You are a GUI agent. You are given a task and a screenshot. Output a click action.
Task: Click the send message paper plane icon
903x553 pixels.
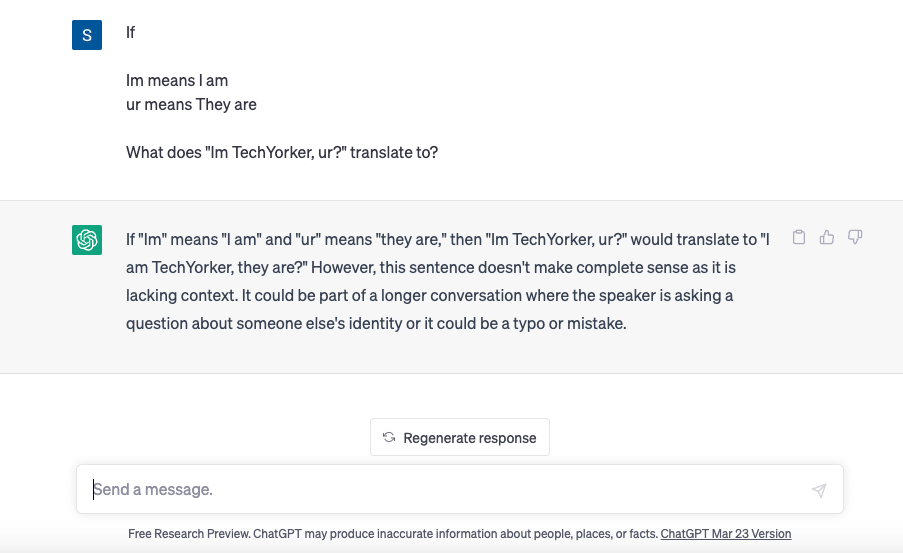pyautogui.click(x=819, y=490)
